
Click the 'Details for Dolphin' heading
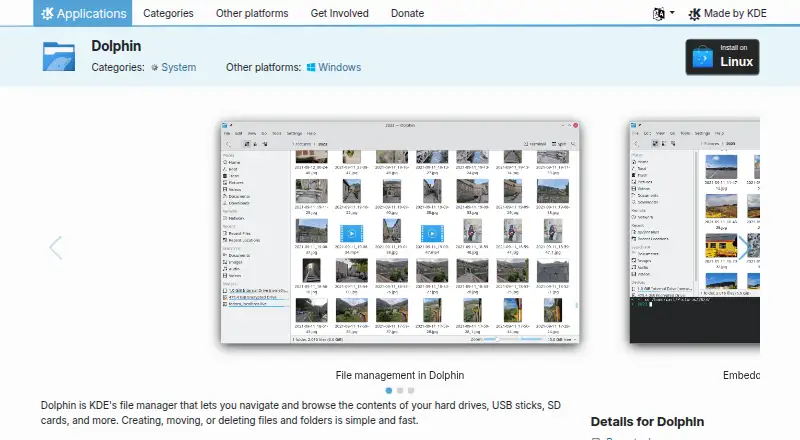(647, 422)
